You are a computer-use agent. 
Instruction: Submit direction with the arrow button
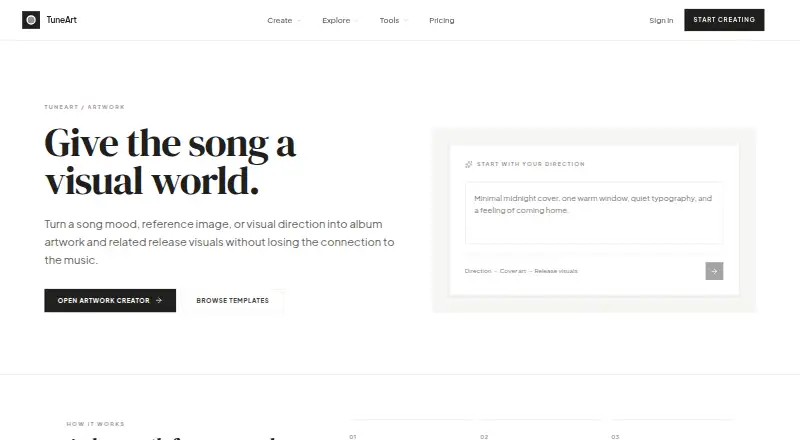(x=714, y=271)
